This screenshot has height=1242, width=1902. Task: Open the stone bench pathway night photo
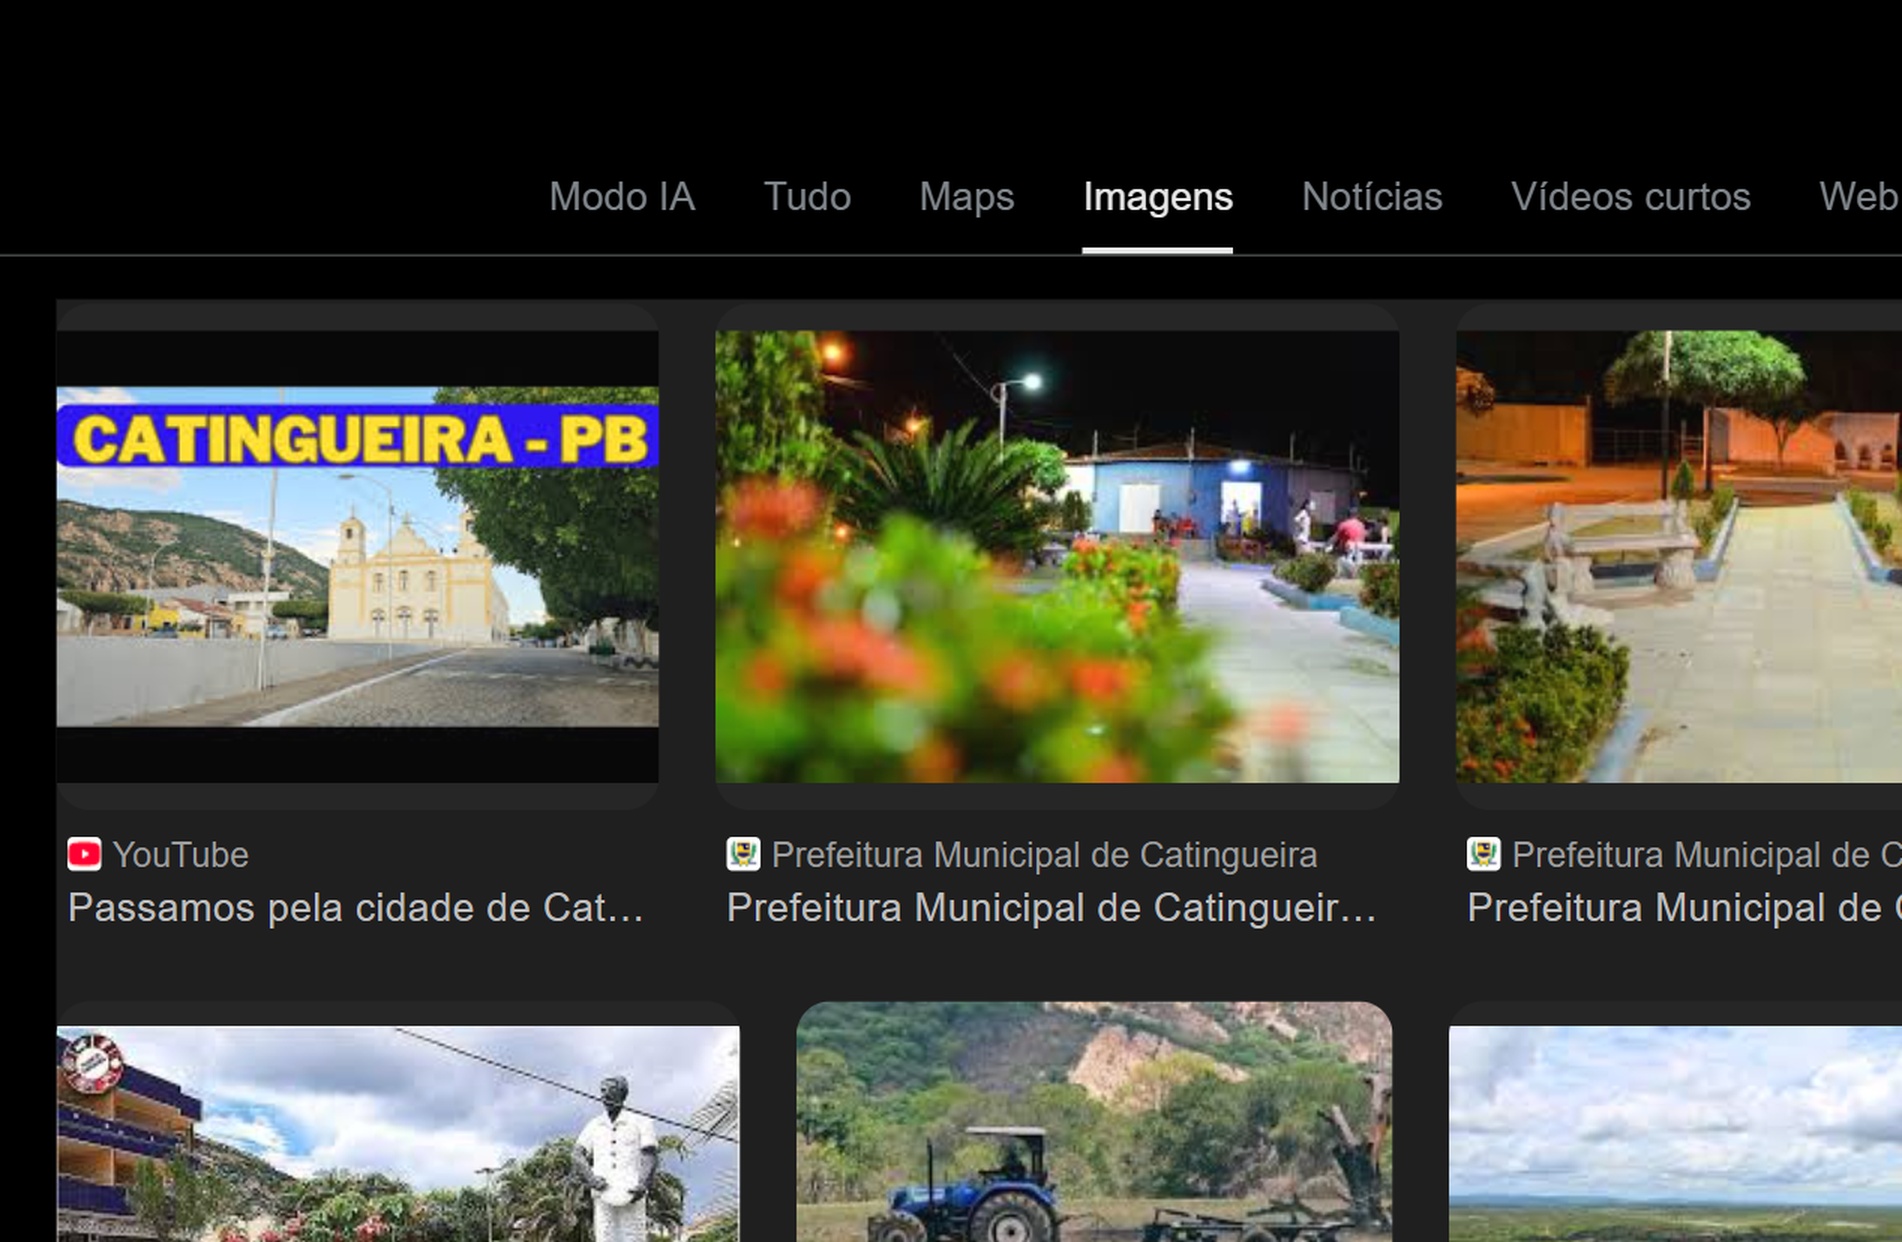(x=1678, y=556)
